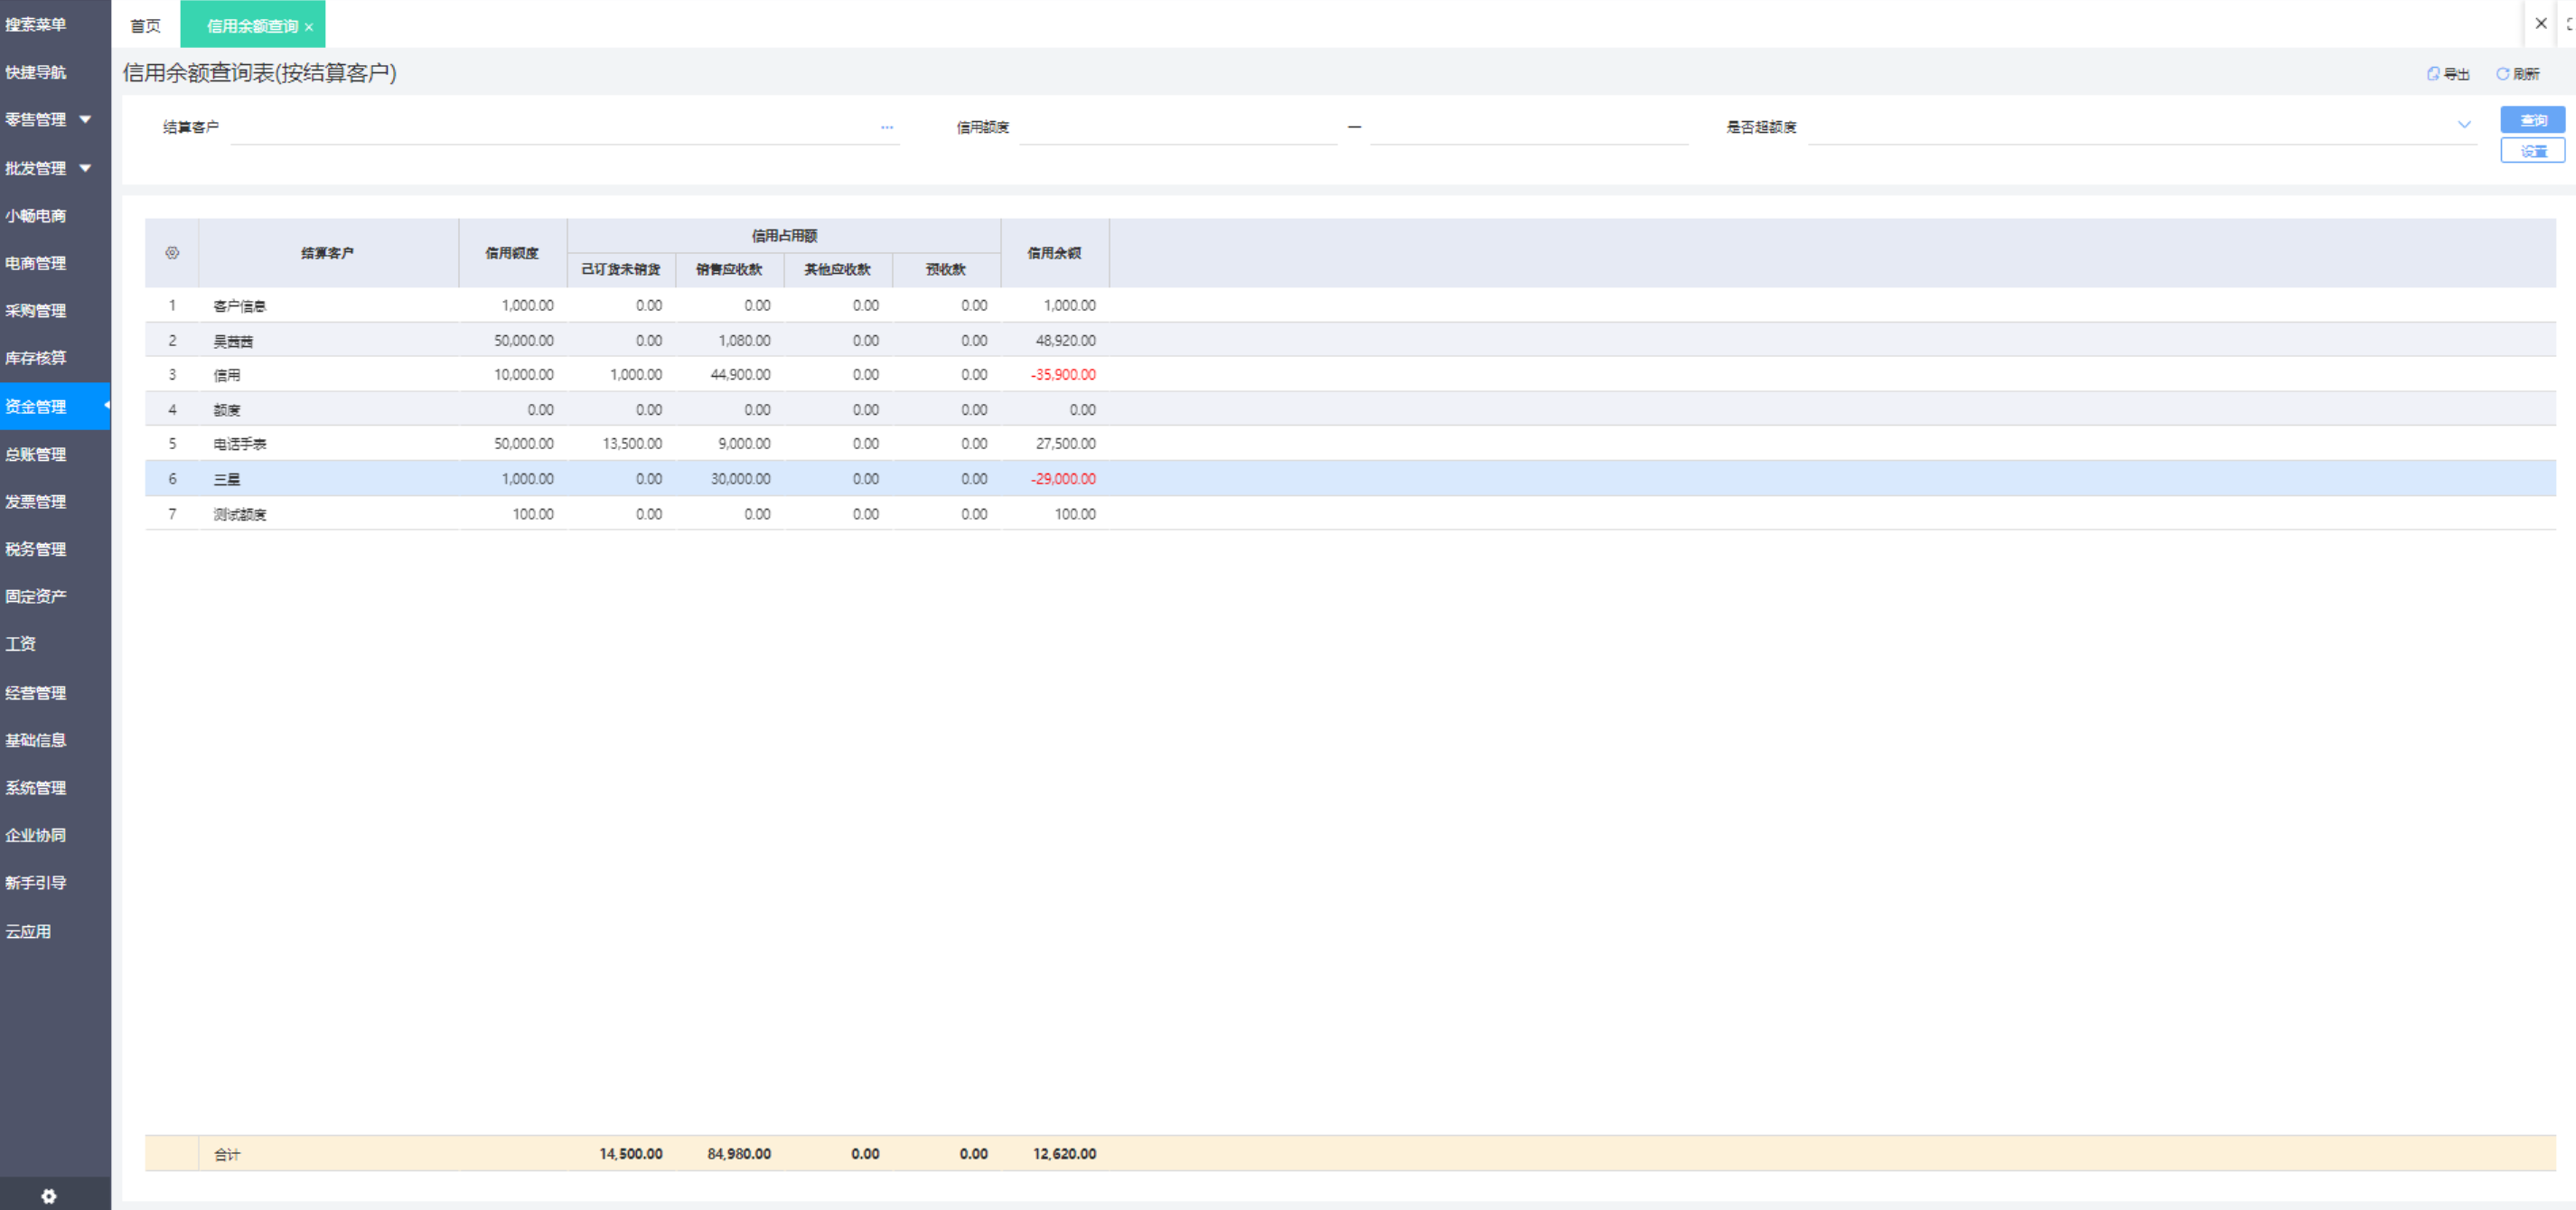Click the 零售管理 expand arrow in sidebar
The width and height of the screenshot is (2576, 1210).
(89, 118)
